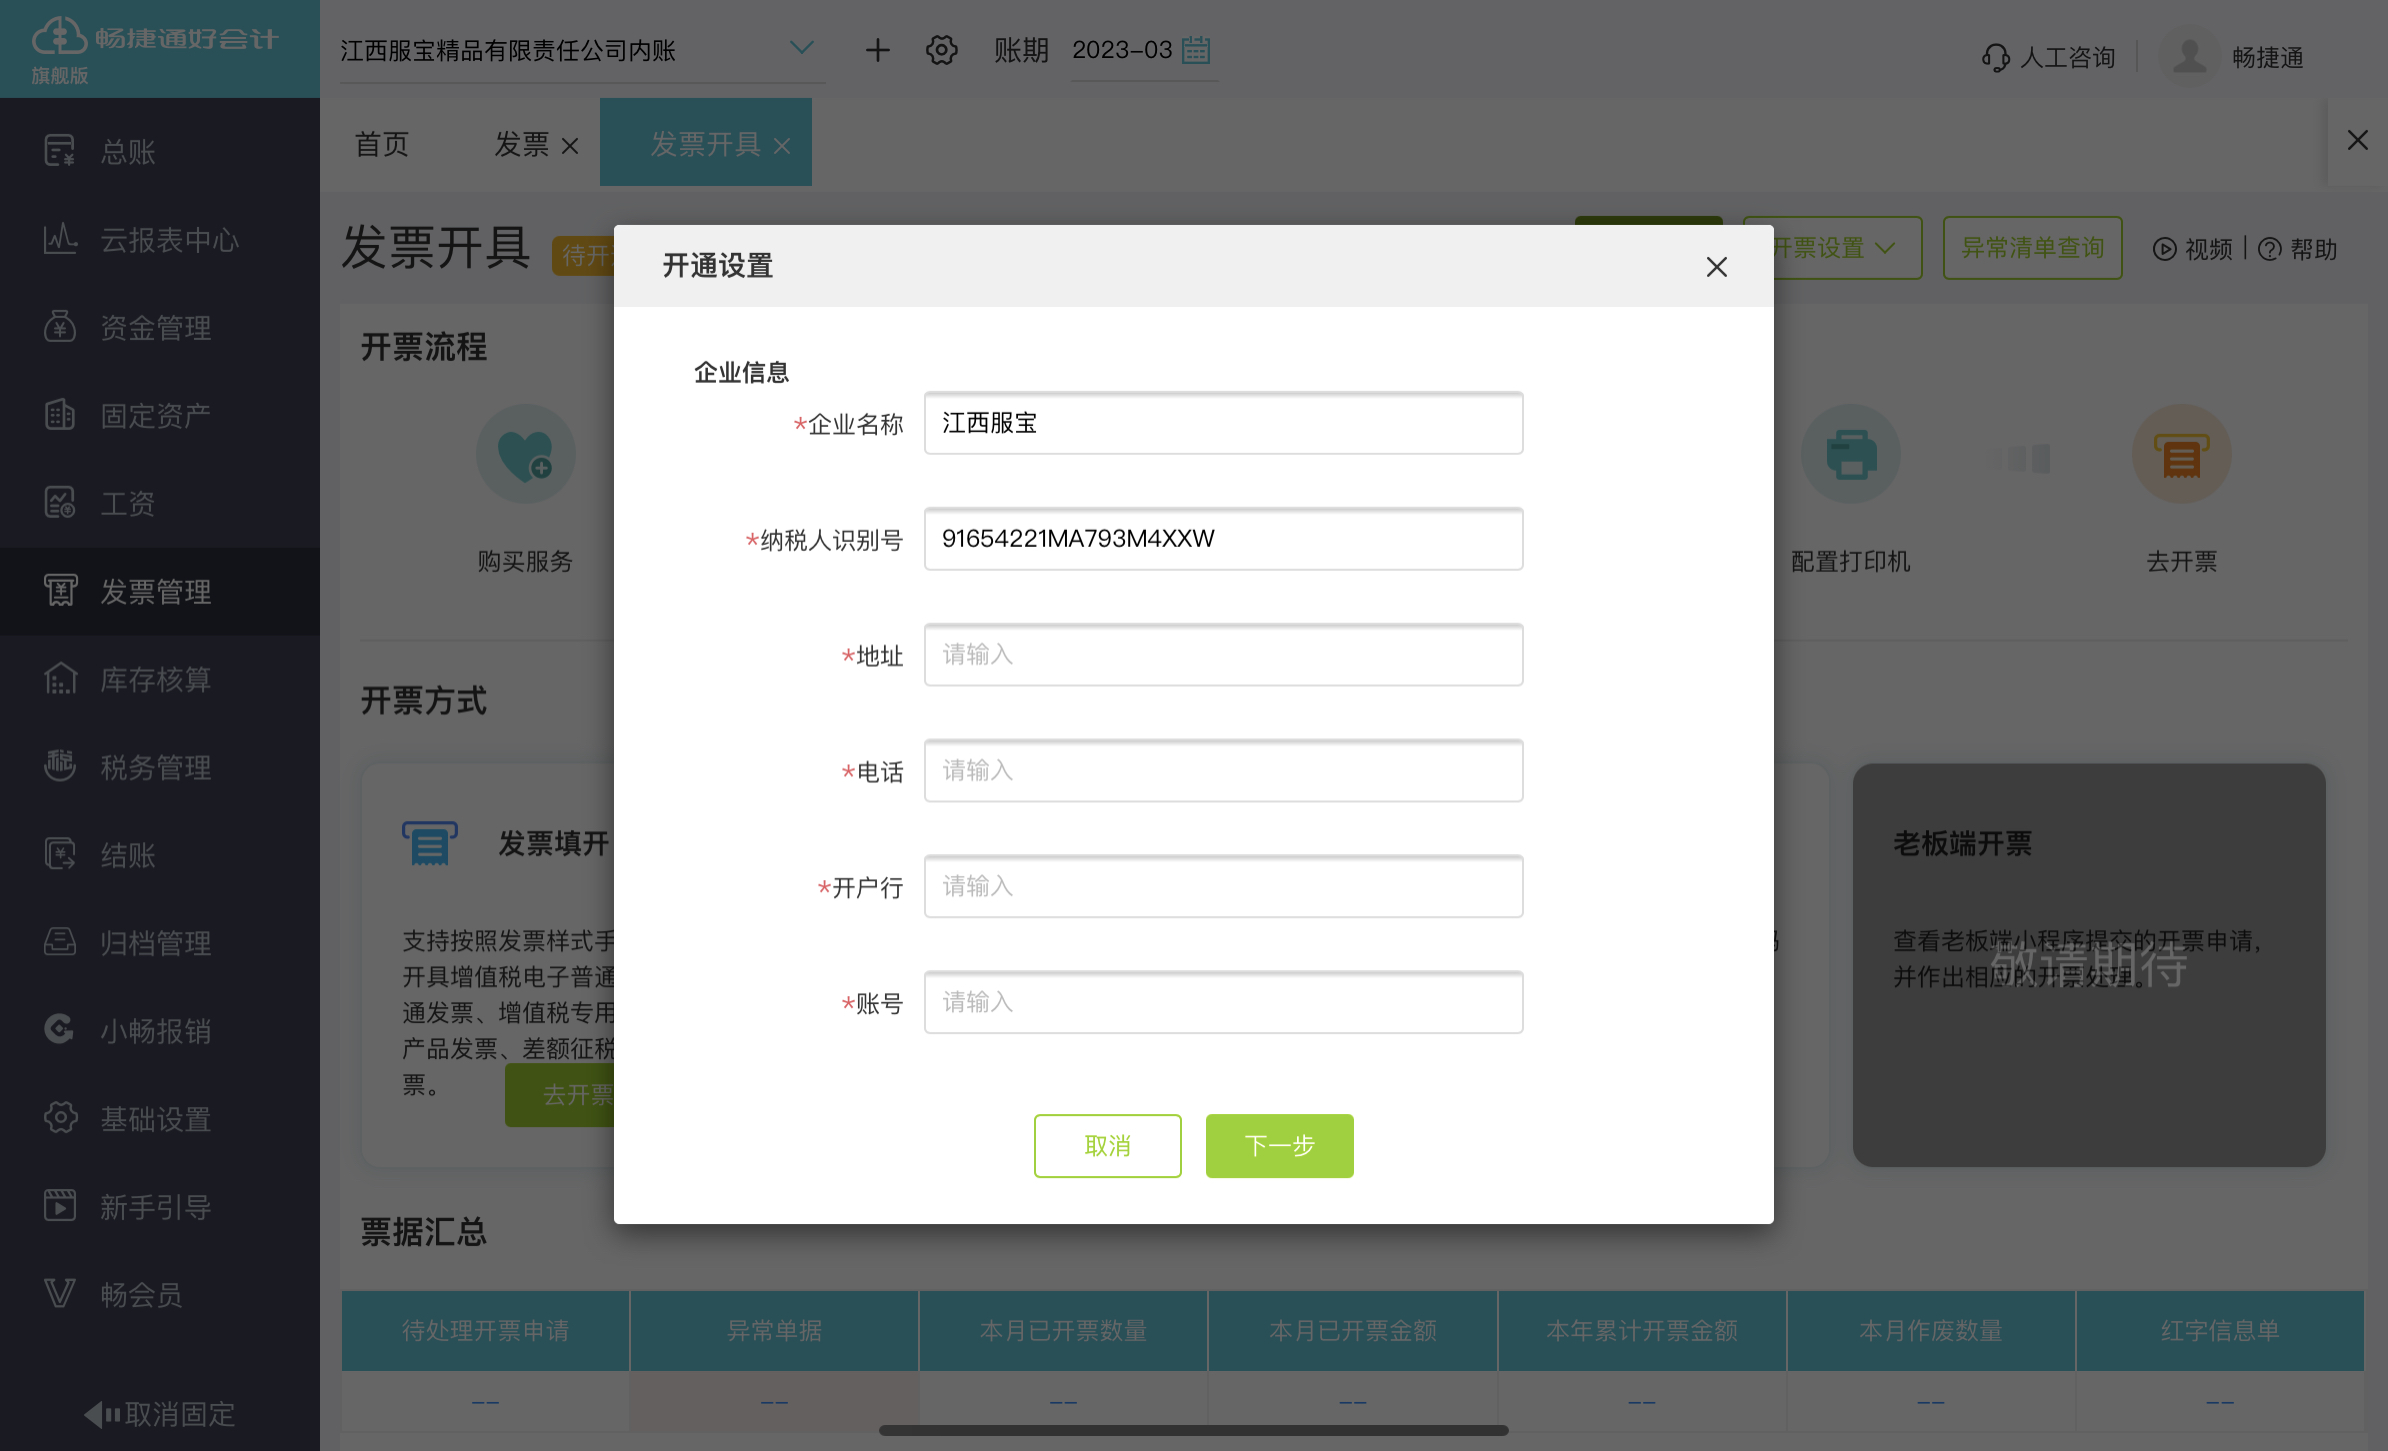Click 异常清单查询 link

(2032, 247)
